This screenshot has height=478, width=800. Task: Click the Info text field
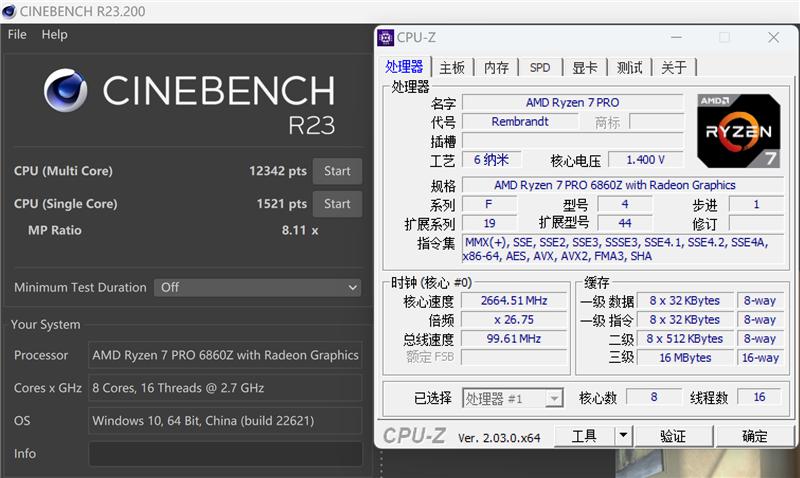(225, 454)
